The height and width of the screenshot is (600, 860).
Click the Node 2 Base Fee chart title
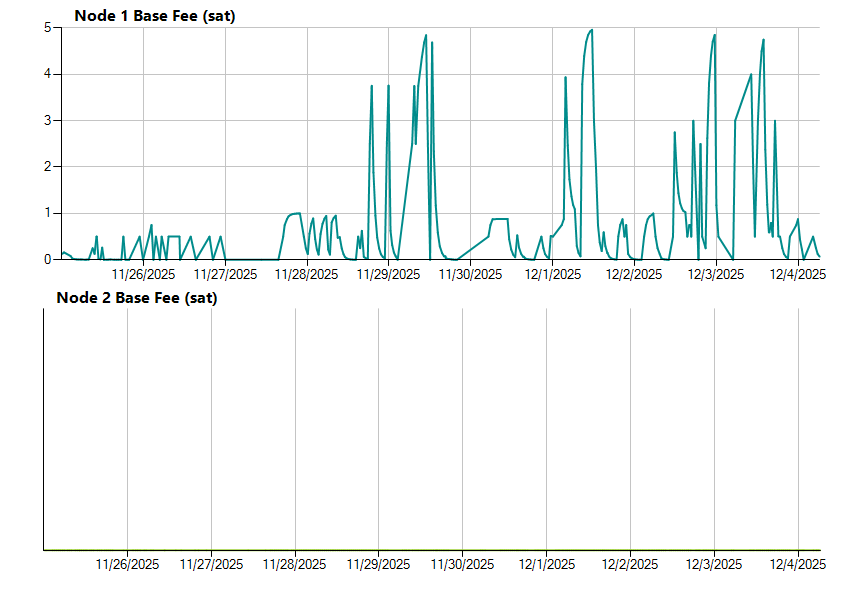pos(137,298)
